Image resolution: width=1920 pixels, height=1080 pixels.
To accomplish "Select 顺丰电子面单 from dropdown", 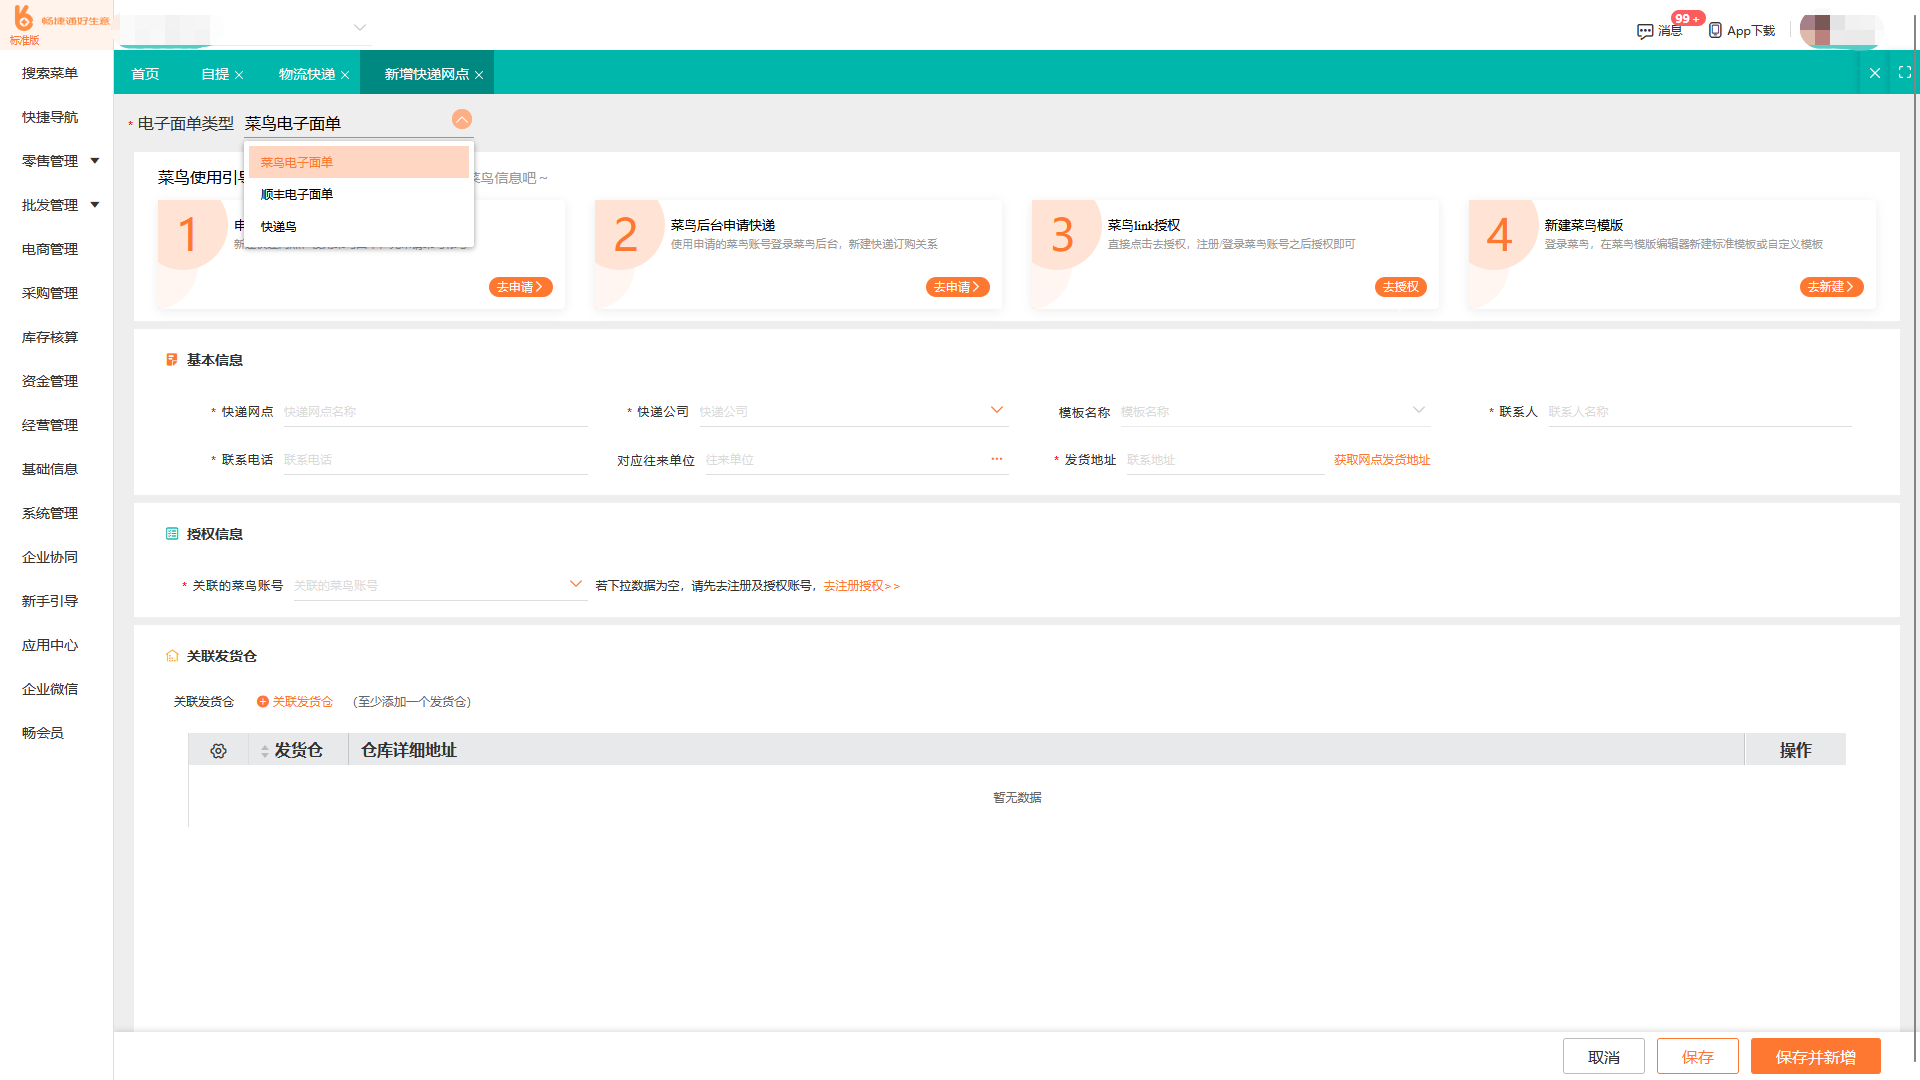I will [x=297, y=194].
